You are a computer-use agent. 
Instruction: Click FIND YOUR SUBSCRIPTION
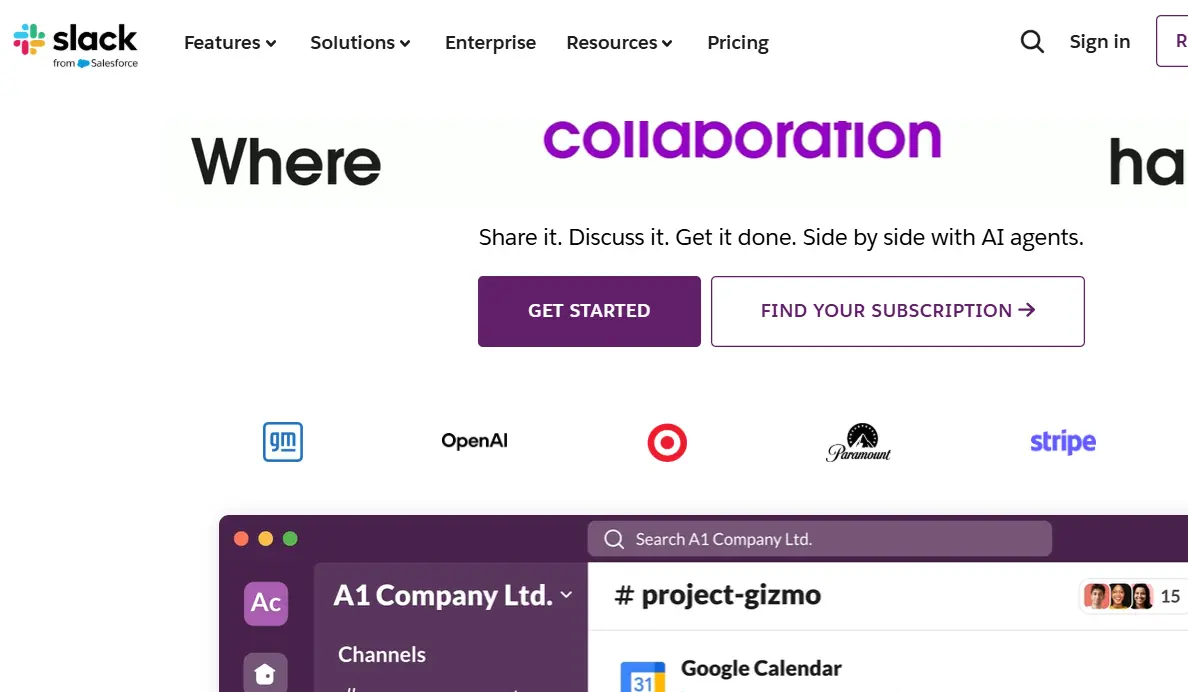point(896,310)
